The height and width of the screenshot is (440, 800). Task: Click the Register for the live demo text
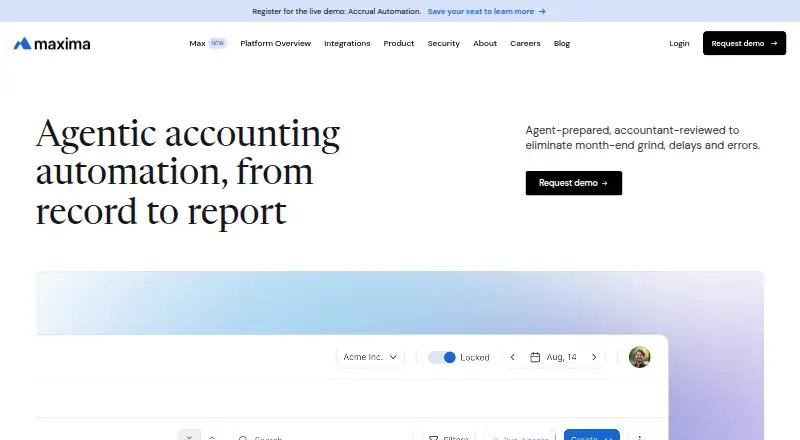(336, 11)
